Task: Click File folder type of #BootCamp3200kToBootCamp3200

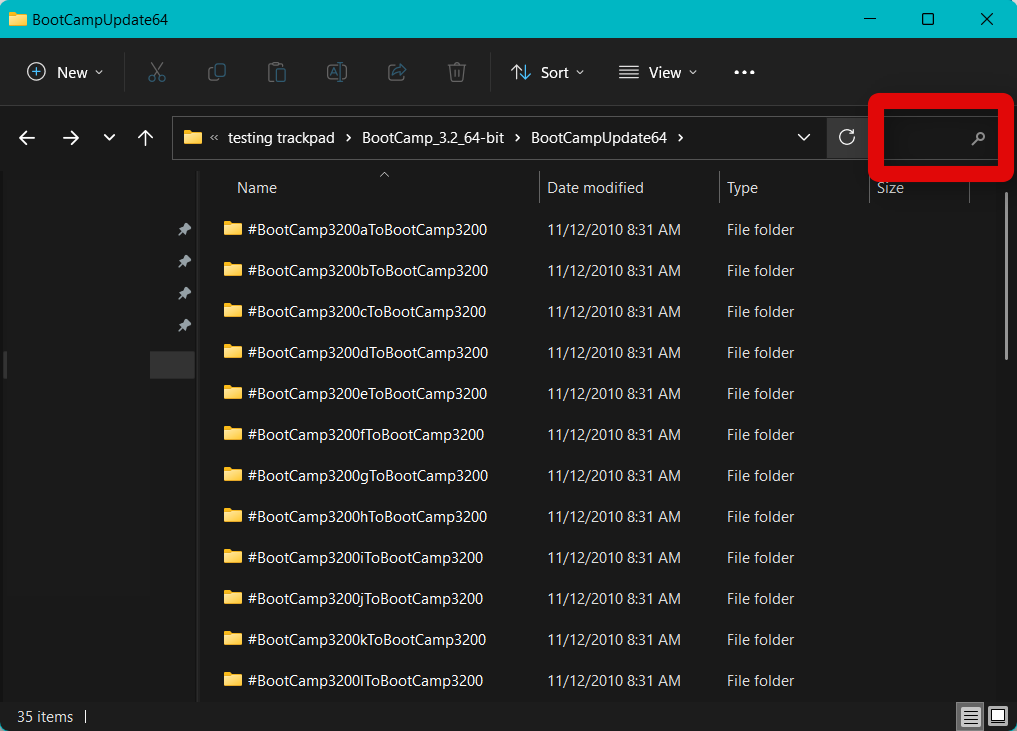Action: click(760, 640)
